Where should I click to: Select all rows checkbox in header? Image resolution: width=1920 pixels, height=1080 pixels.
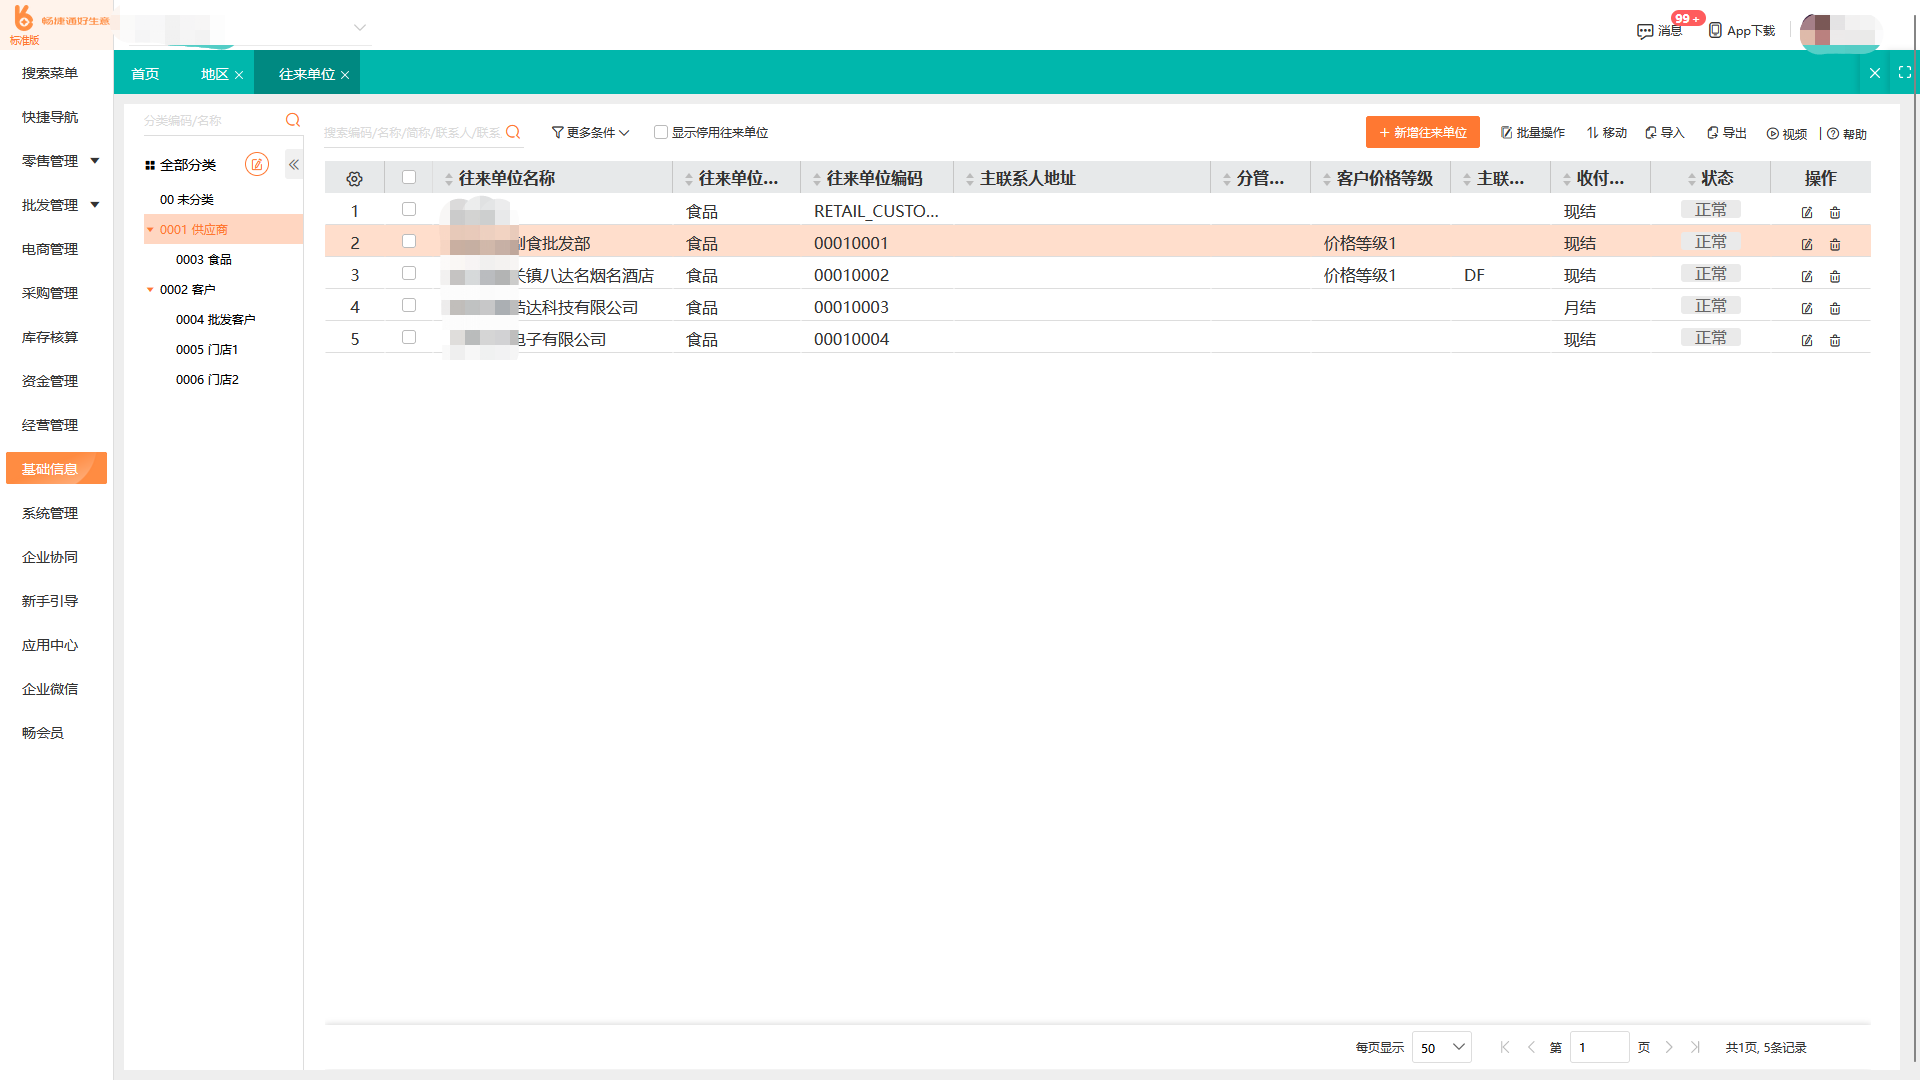coord(409,178)
